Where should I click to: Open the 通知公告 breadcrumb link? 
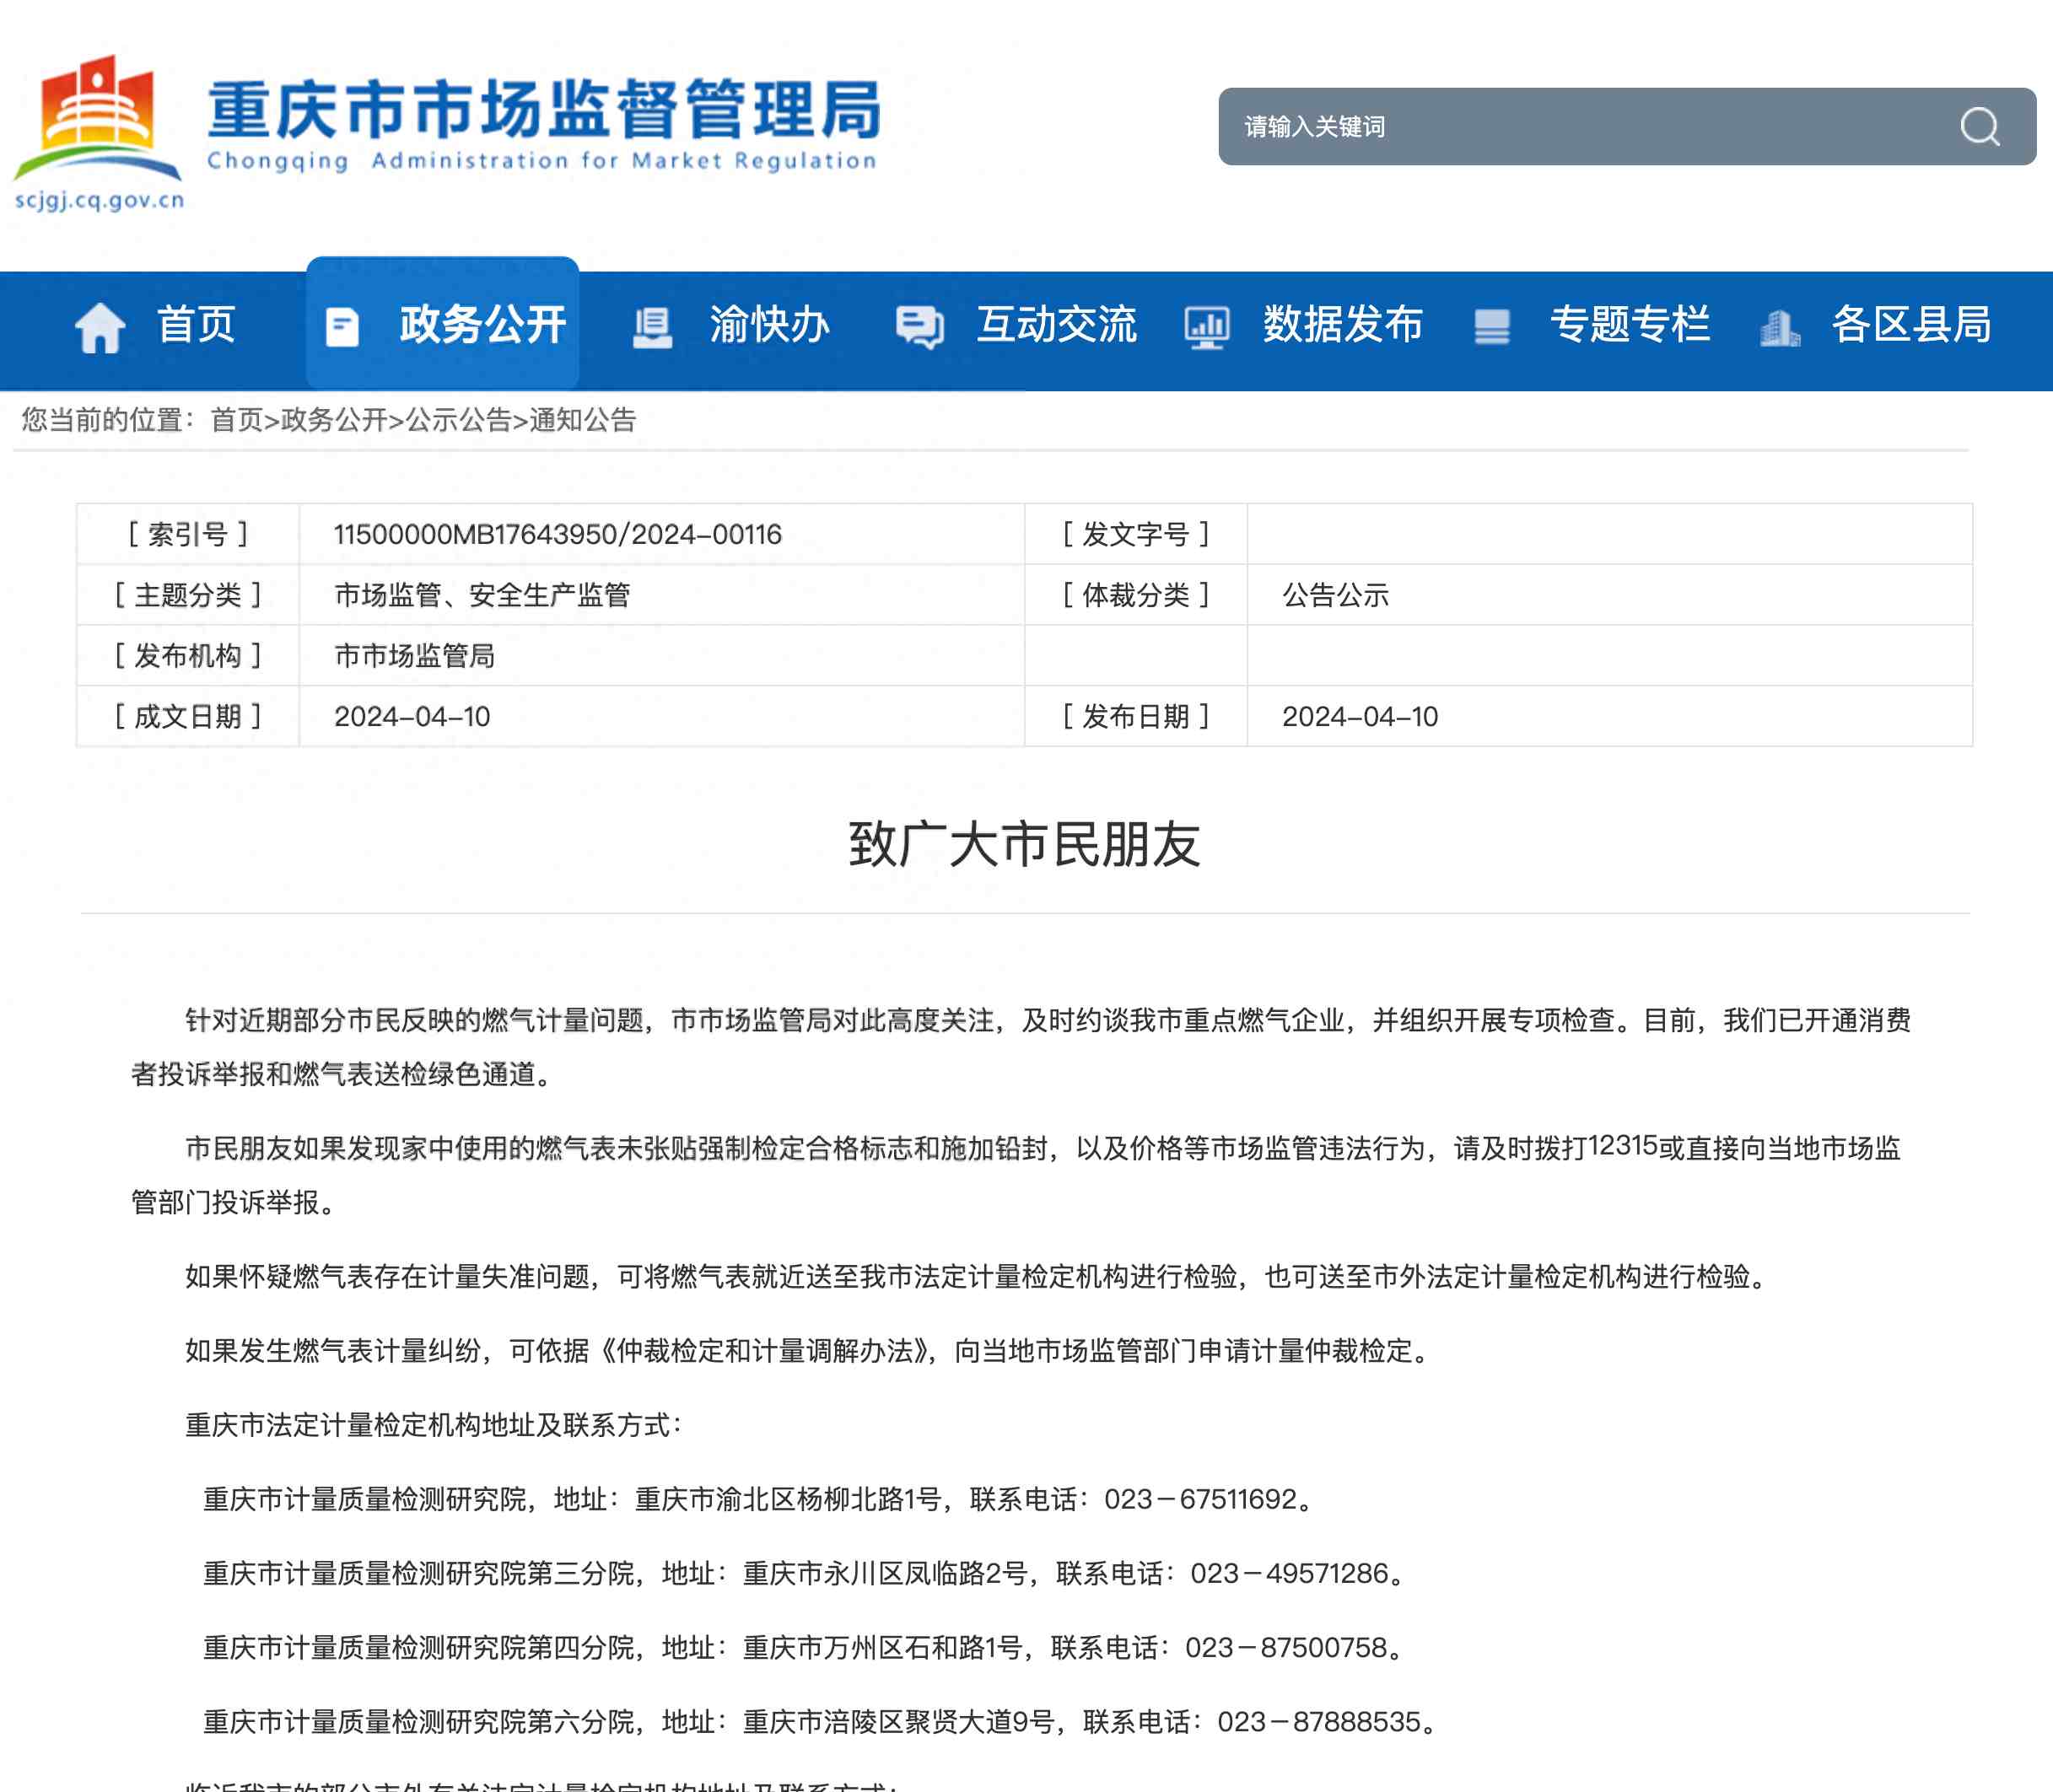tap(585, 420)
